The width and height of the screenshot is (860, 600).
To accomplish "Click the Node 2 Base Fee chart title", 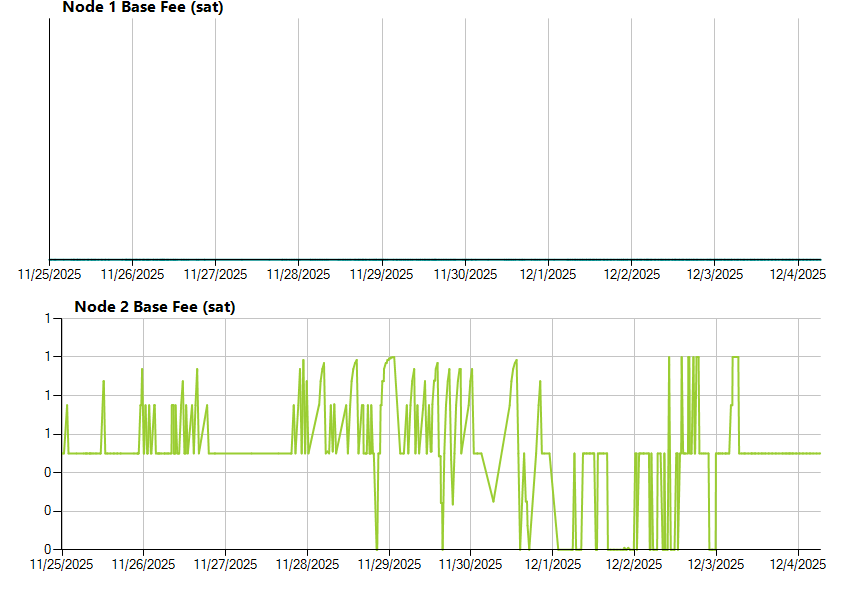I will 154,307.
